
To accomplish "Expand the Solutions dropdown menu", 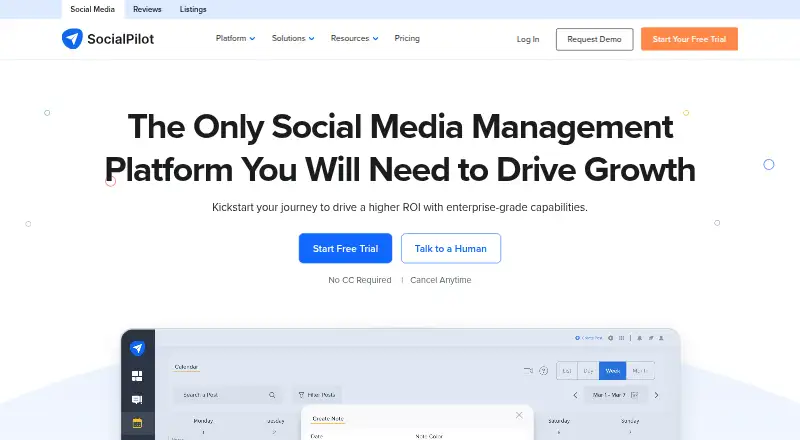I will coord(293,38).
